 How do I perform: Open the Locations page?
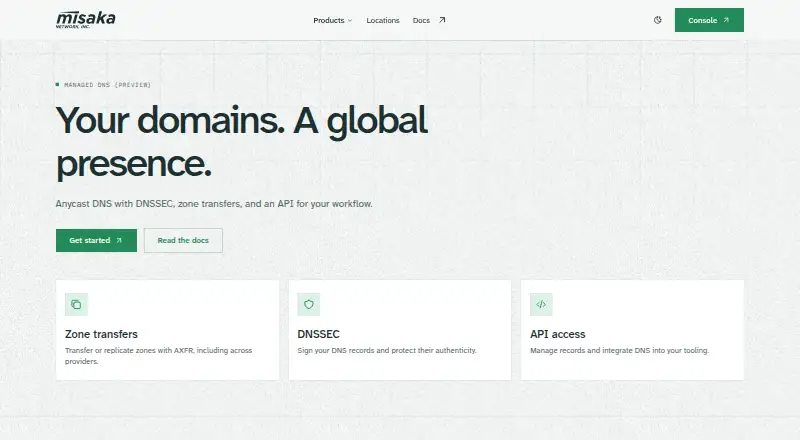tap(383, 20)
